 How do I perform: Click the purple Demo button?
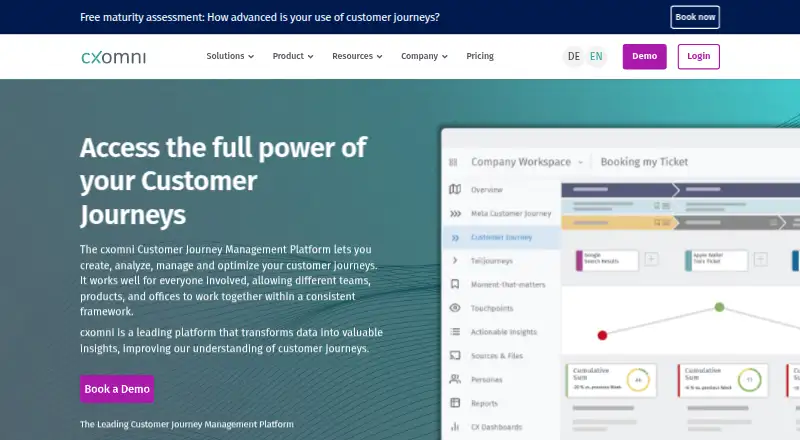point(644,56)
